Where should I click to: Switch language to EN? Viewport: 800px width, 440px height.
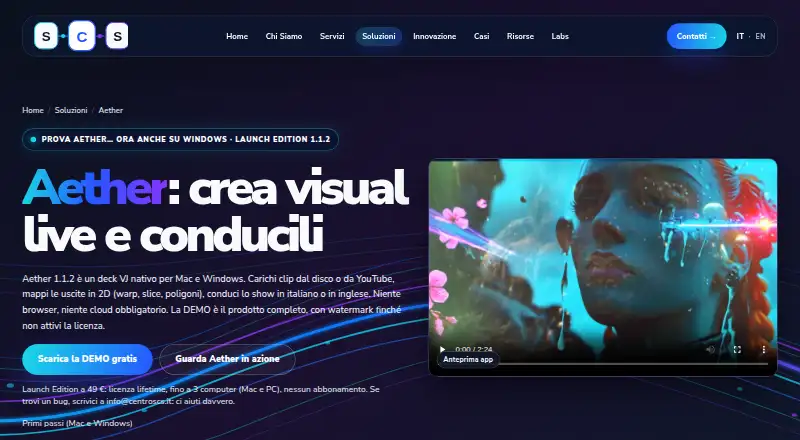[x=760, y=36]
